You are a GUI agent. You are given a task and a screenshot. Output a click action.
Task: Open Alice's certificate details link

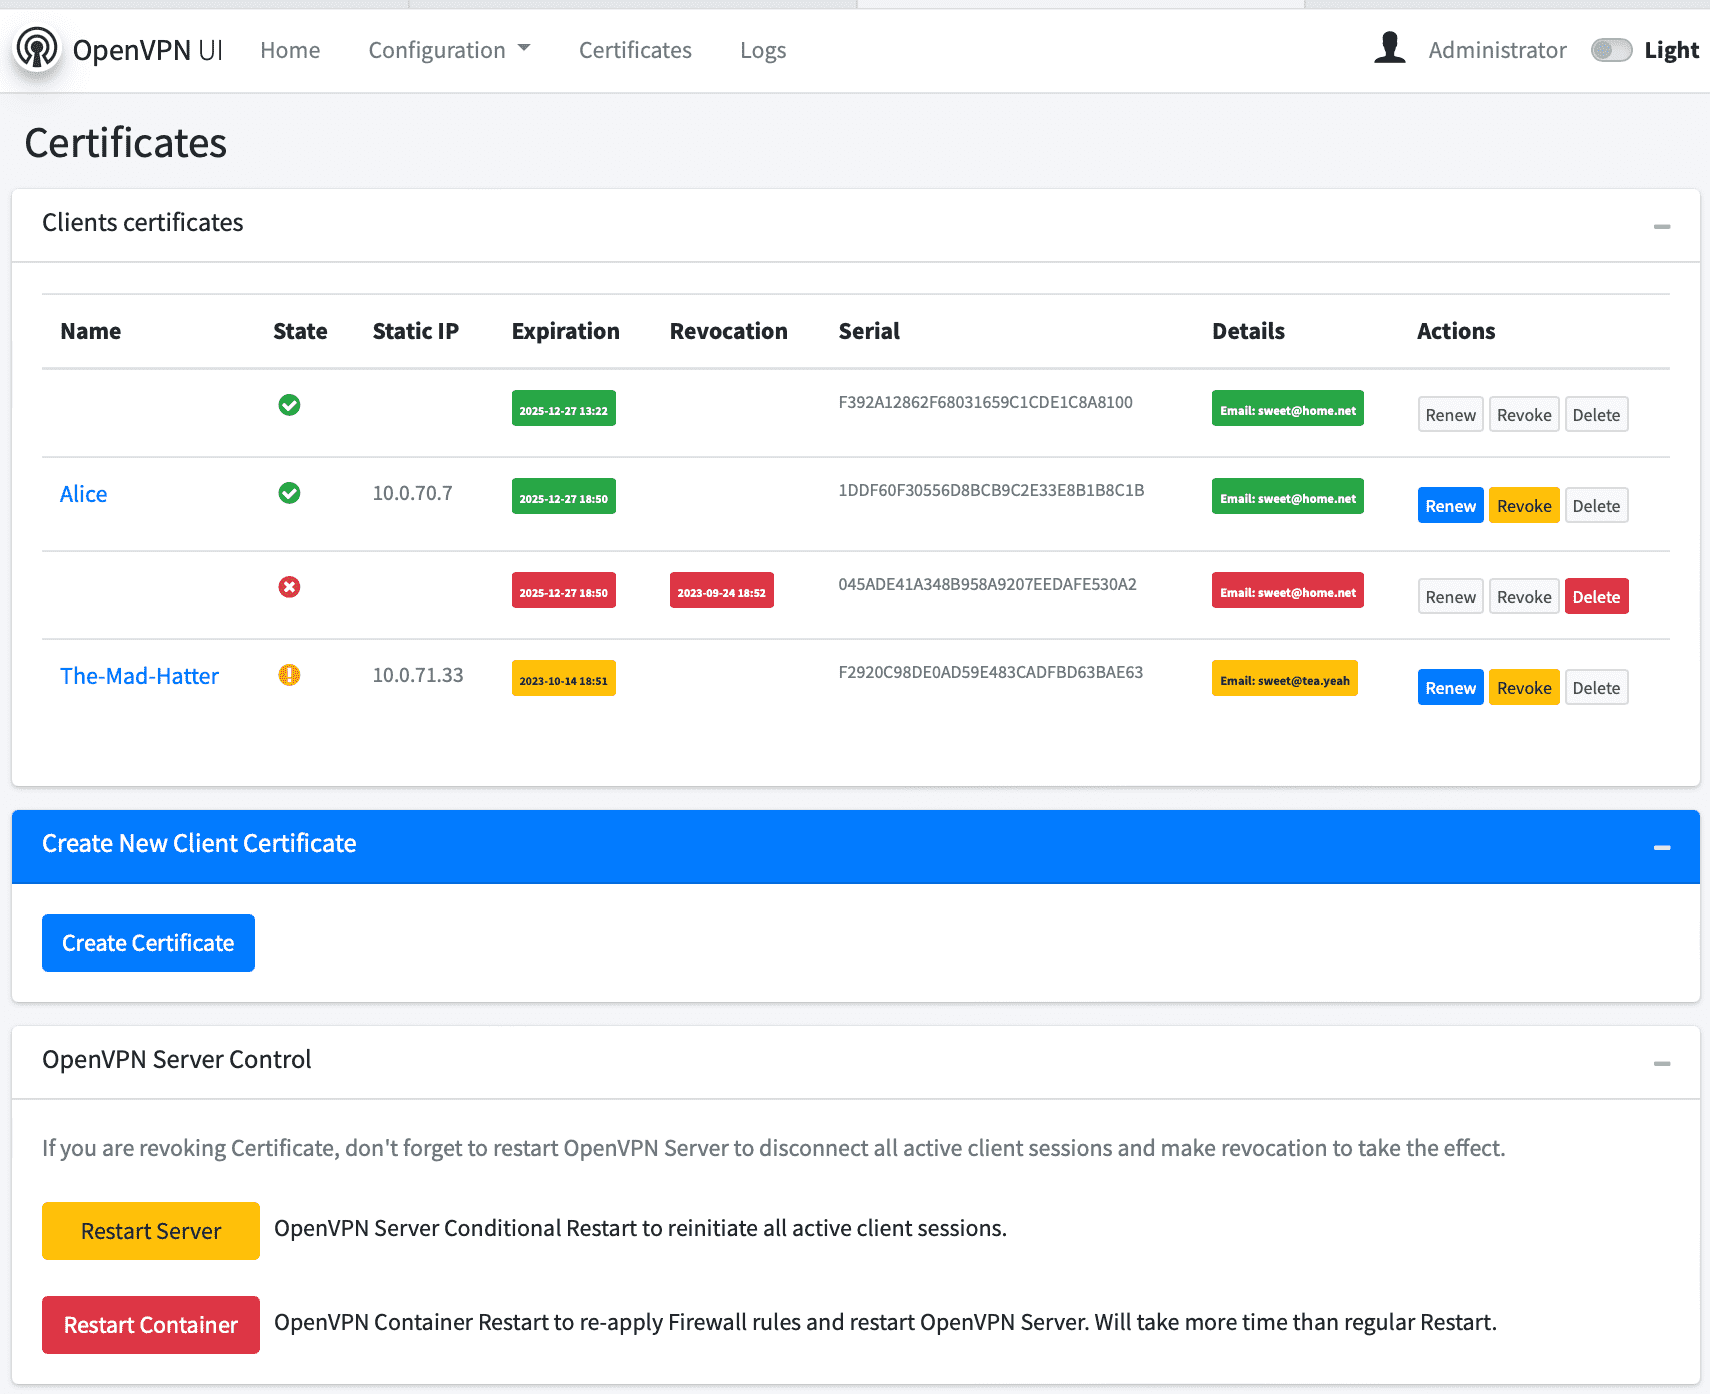(83, 493)
